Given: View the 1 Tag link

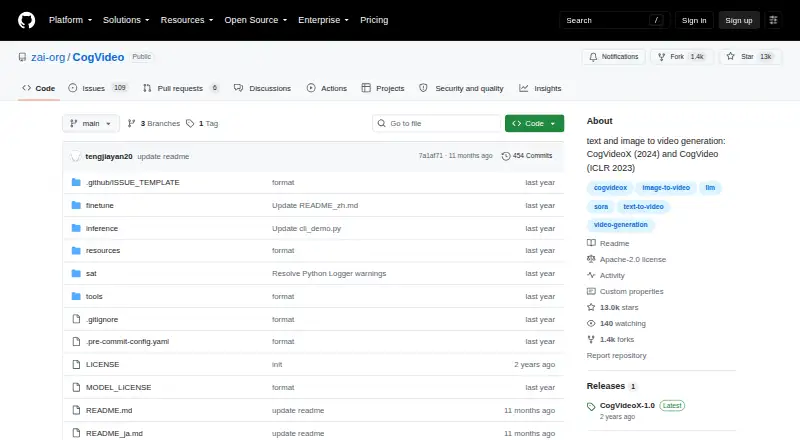Looking at the screenshot, I should (x=202, y=124).
